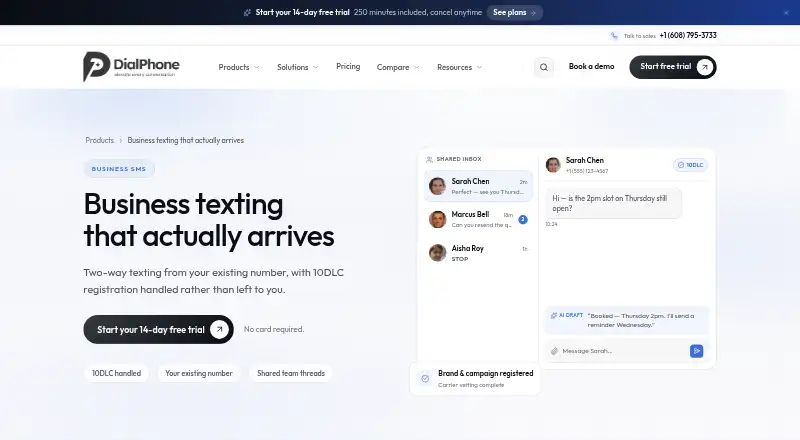Click See plans in the banner
The height and width of the screenshot is (440, 800).
point(514,12)
